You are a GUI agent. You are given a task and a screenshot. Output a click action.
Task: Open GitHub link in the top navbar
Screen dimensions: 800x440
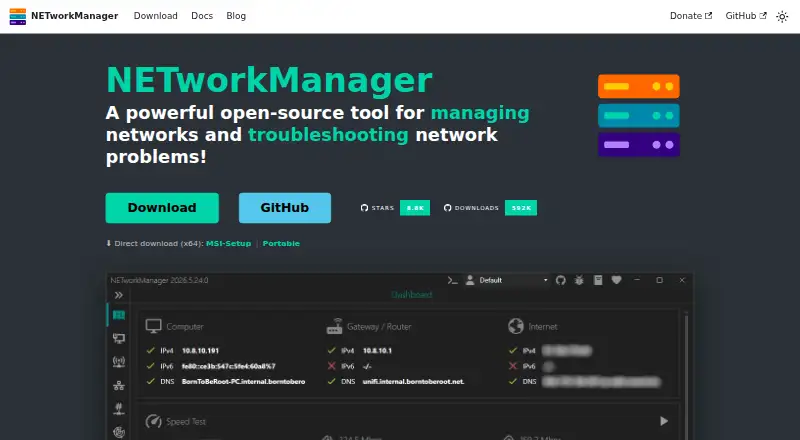click(x=746, y=16)
